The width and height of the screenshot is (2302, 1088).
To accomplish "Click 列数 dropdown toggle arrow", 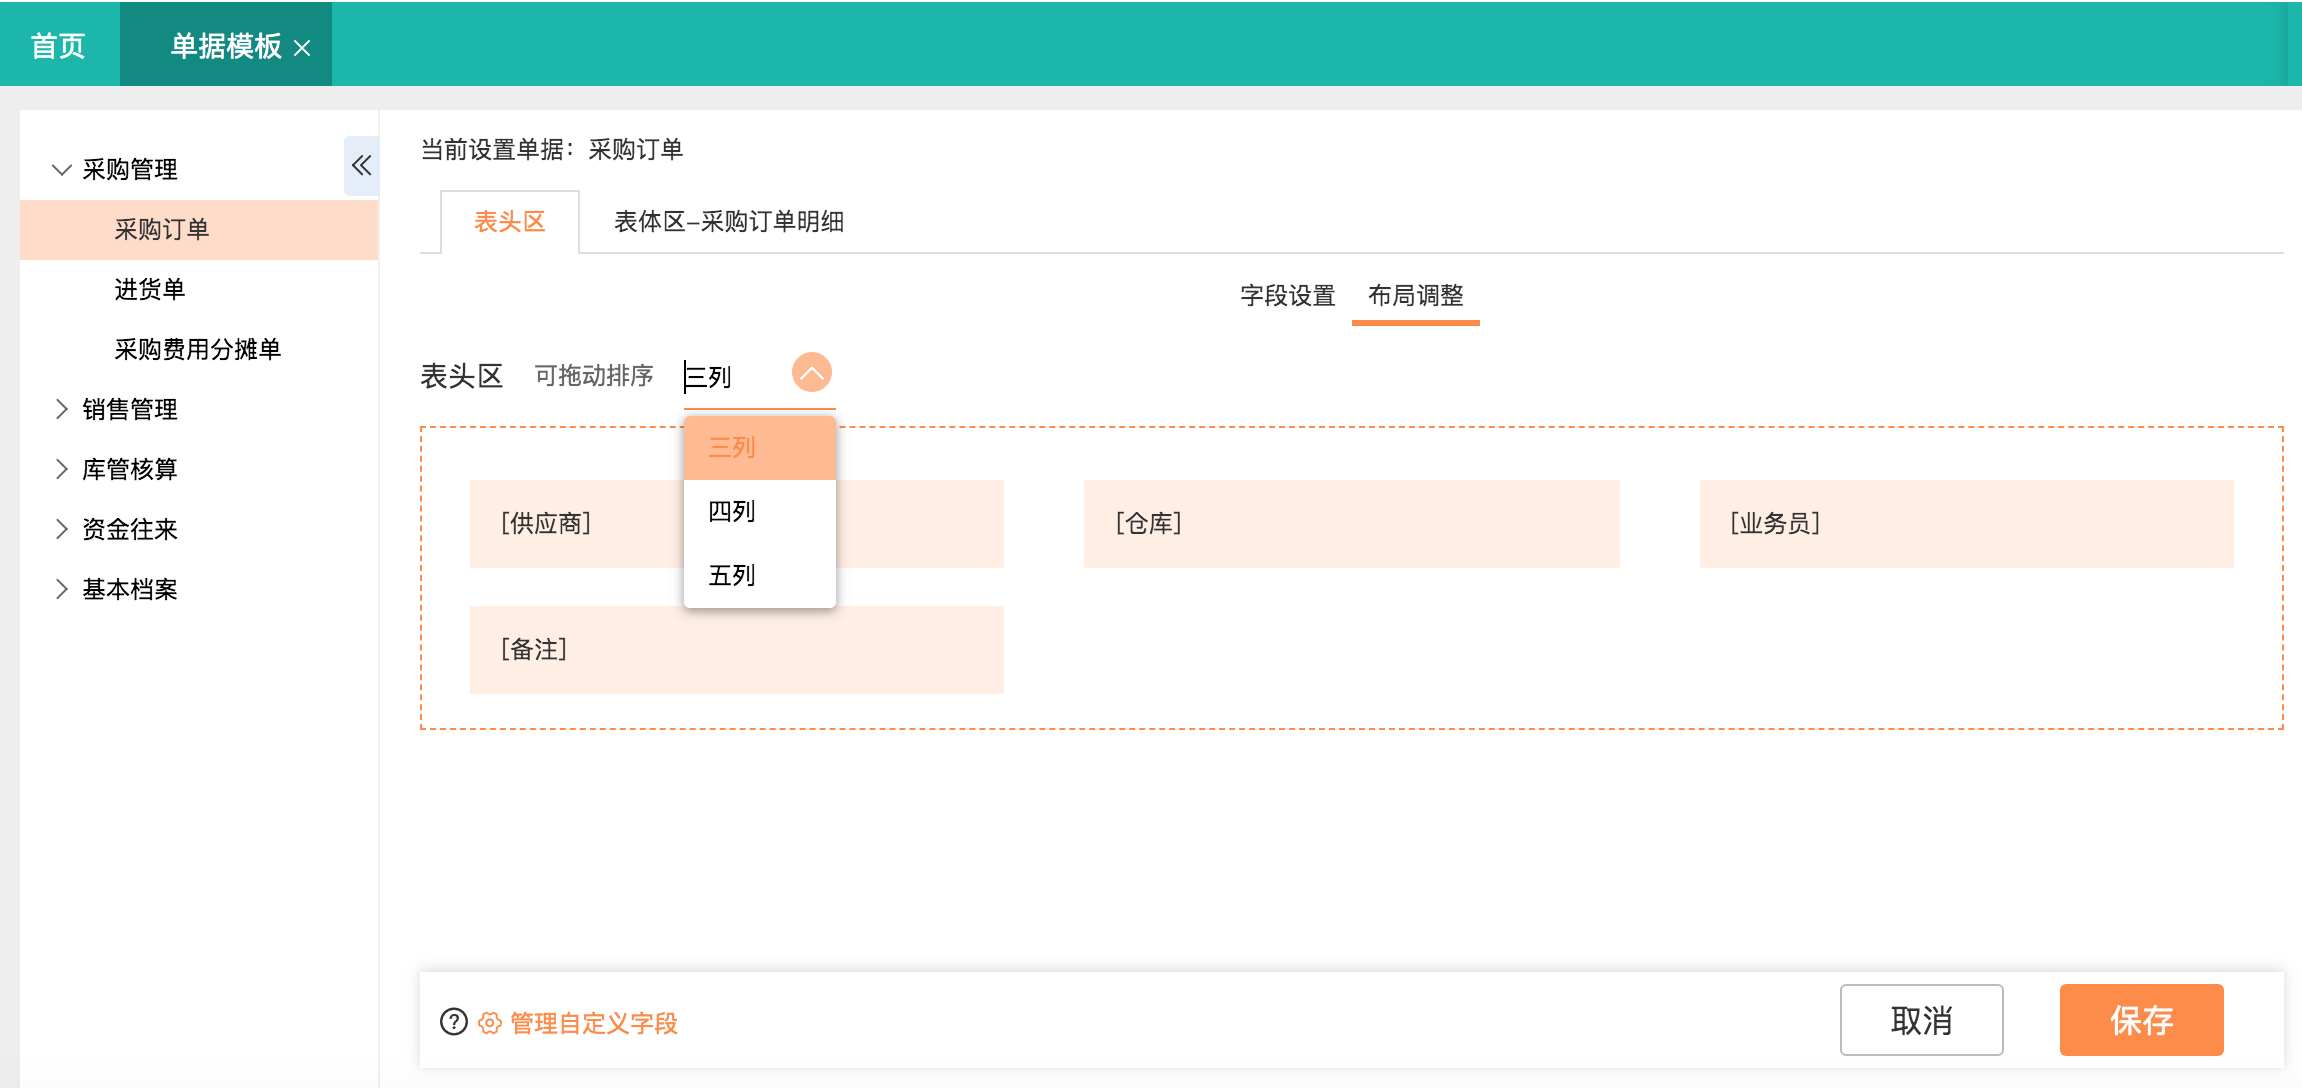I will coord(812,373).
